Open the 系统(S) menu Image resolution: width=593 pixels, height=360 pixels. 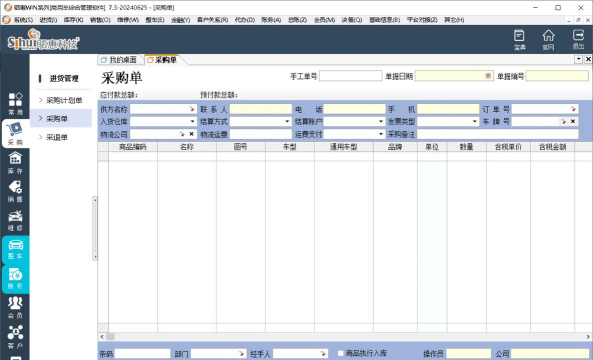(23, 20)
